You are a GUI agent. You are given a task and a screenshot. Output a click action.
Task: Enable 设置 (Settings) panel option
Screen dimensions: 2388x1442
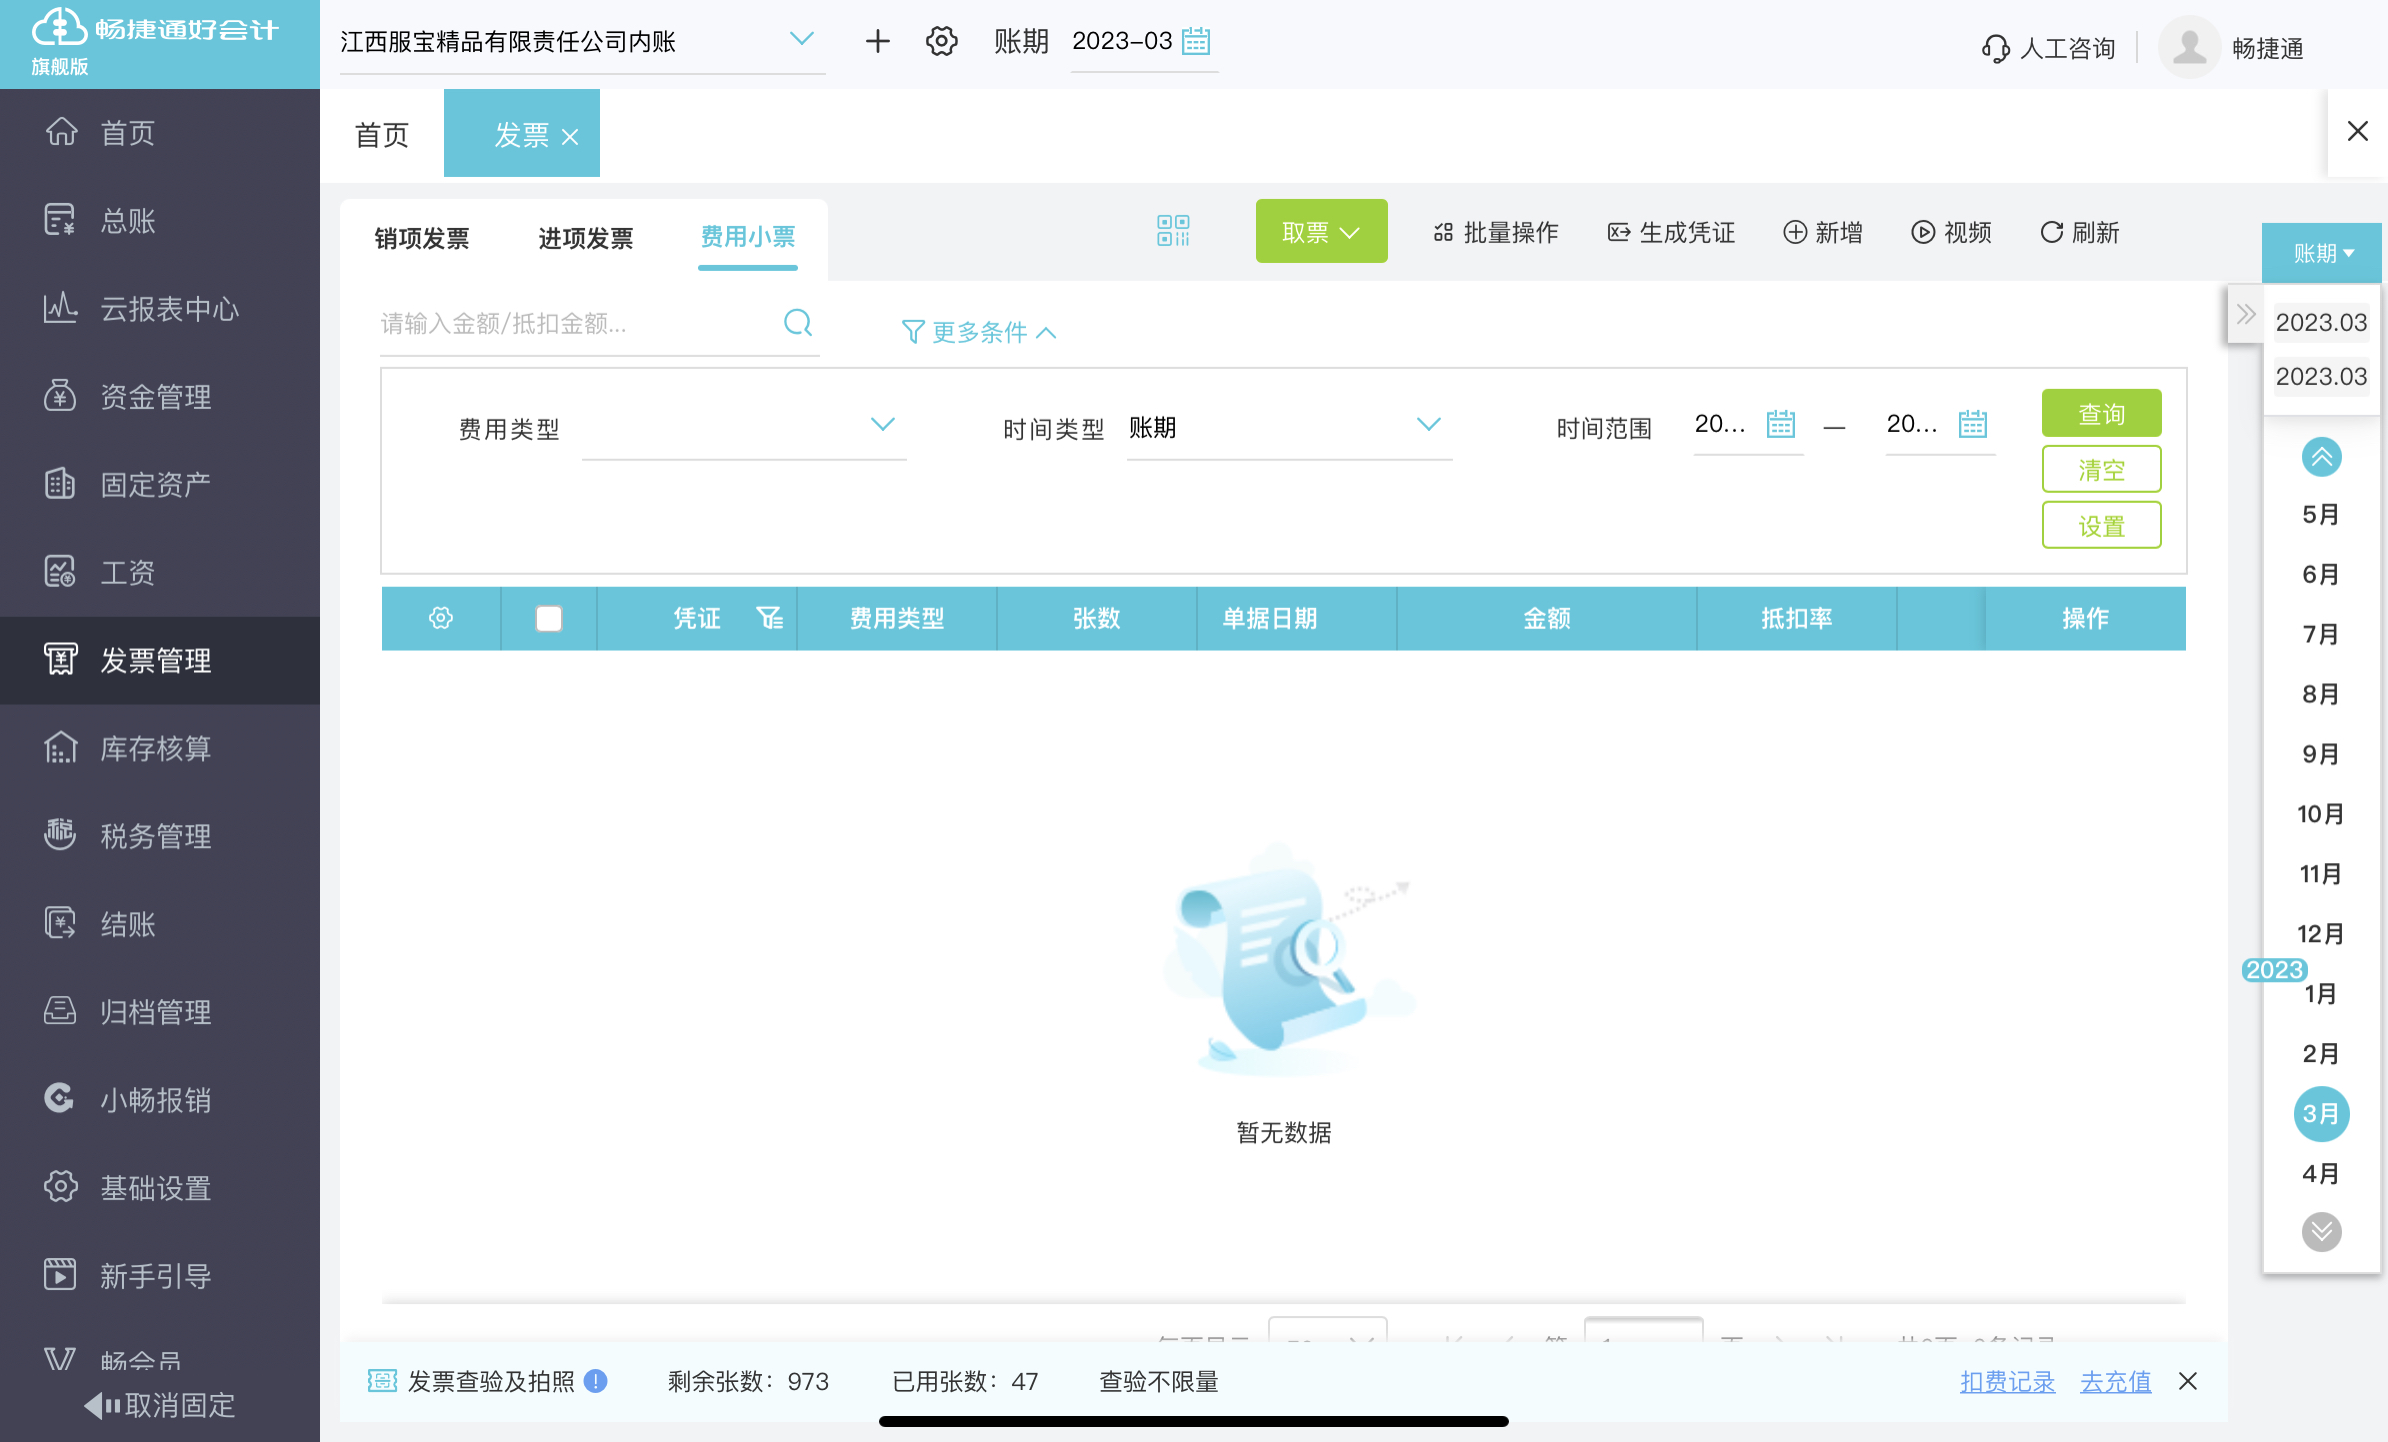[2100, 524]
